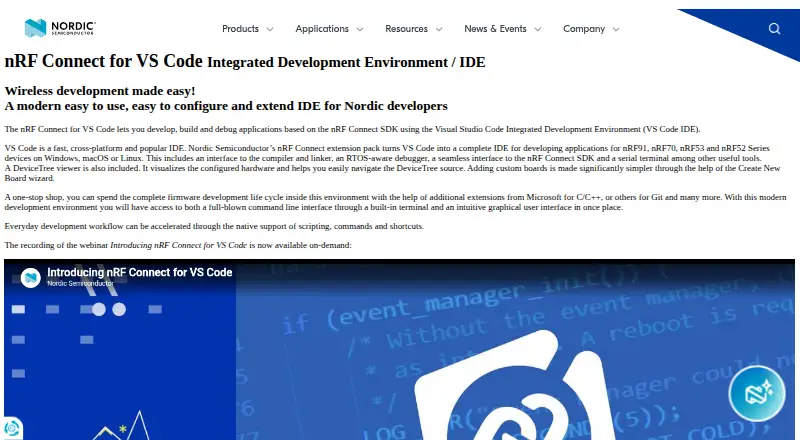This screenshot has height=440, width=800.
Task: Click the 'Nordic Semiconductor' channel name in video
Action: click(x=80, y=283)
